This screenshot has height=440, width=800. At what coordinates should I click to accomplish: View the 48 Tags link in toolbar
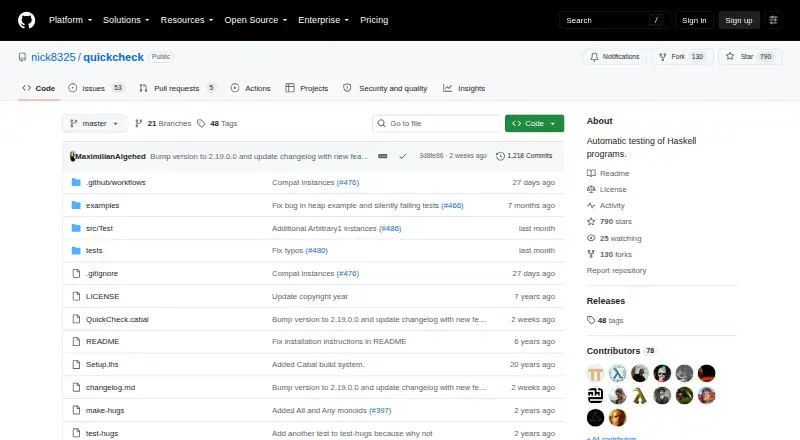[x=217, y=124]
